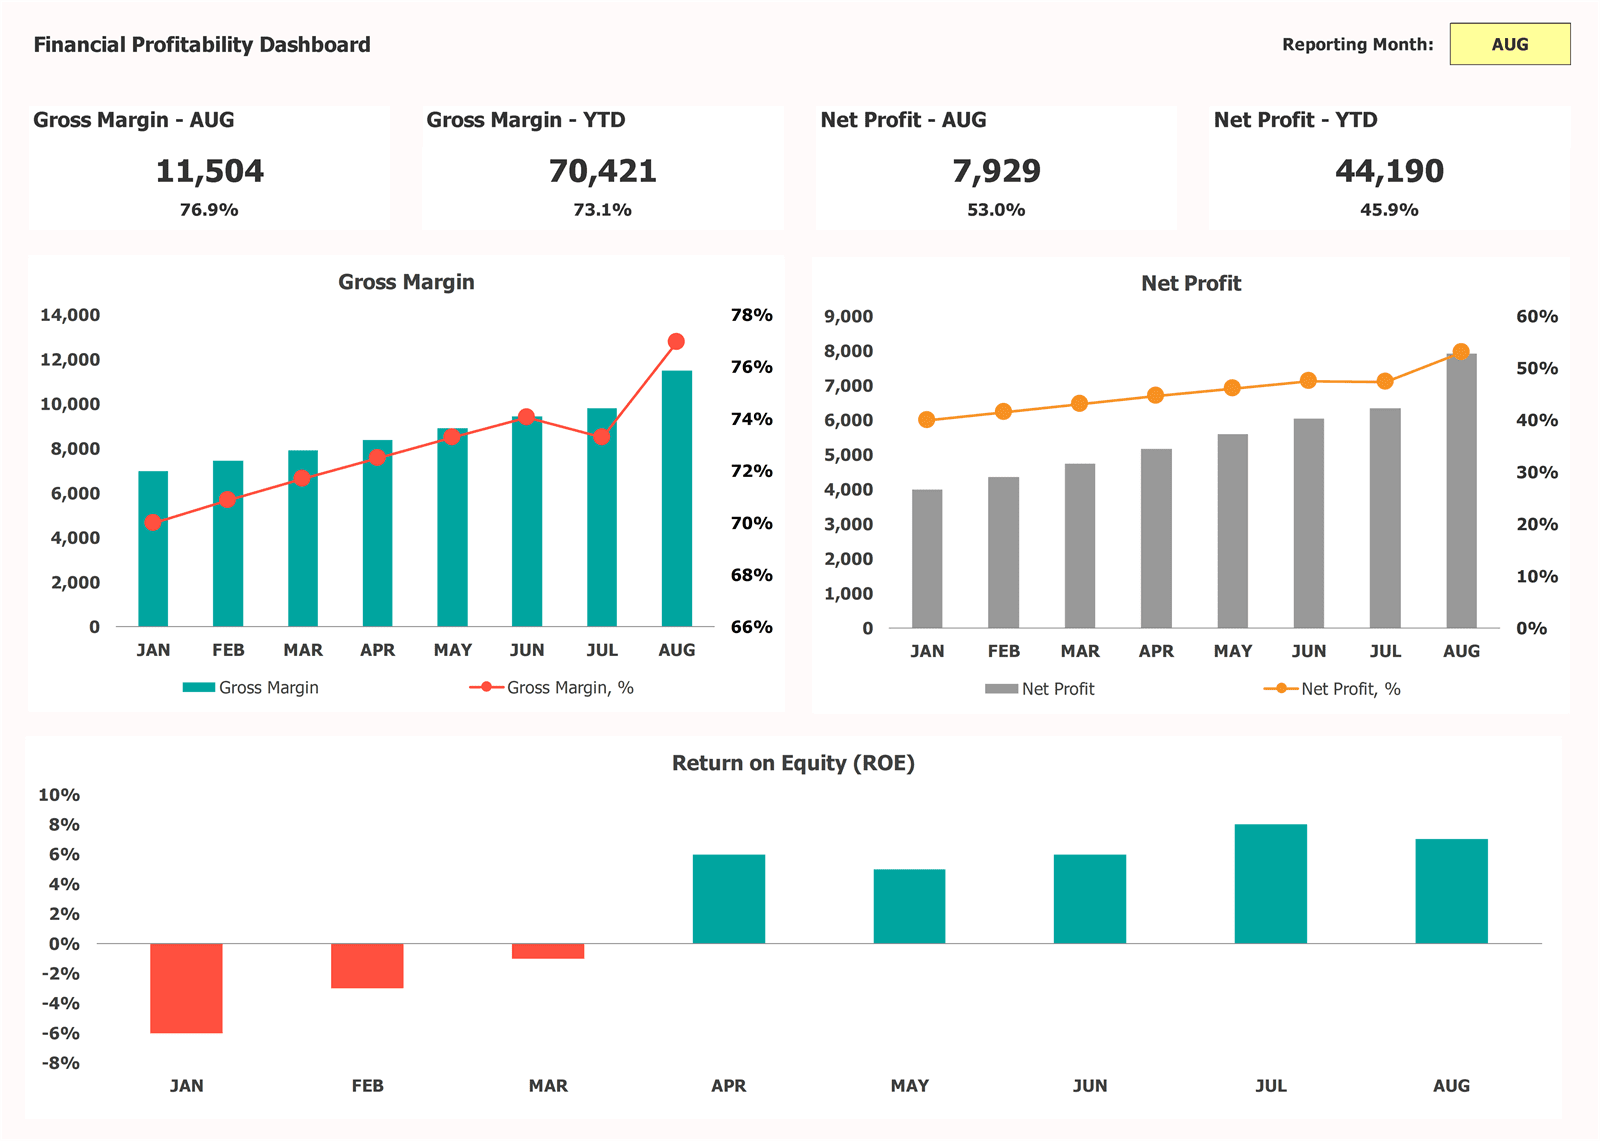Click the AUG orange marker in Net Profit chart
The image size is (1600, 1141).
coord(1461,351)
